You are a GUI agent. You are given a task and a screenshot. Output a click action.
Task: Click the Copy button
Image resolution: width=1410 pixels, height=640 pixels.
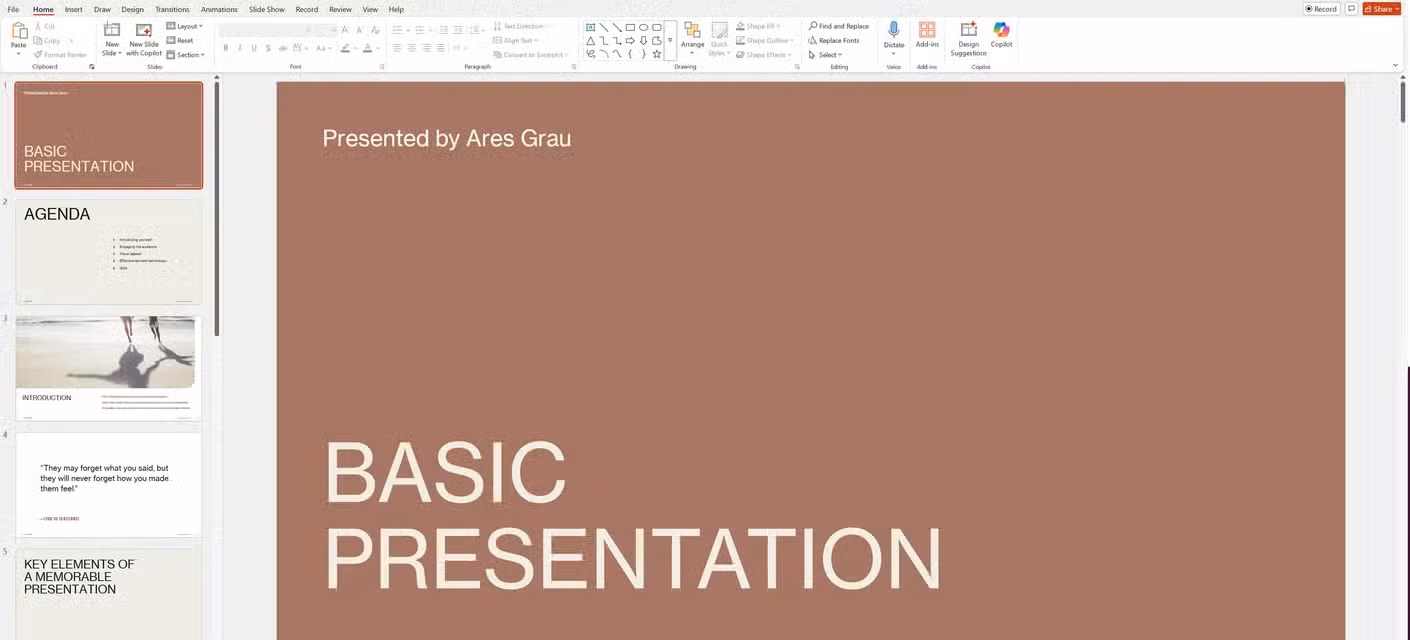(47, 41)
